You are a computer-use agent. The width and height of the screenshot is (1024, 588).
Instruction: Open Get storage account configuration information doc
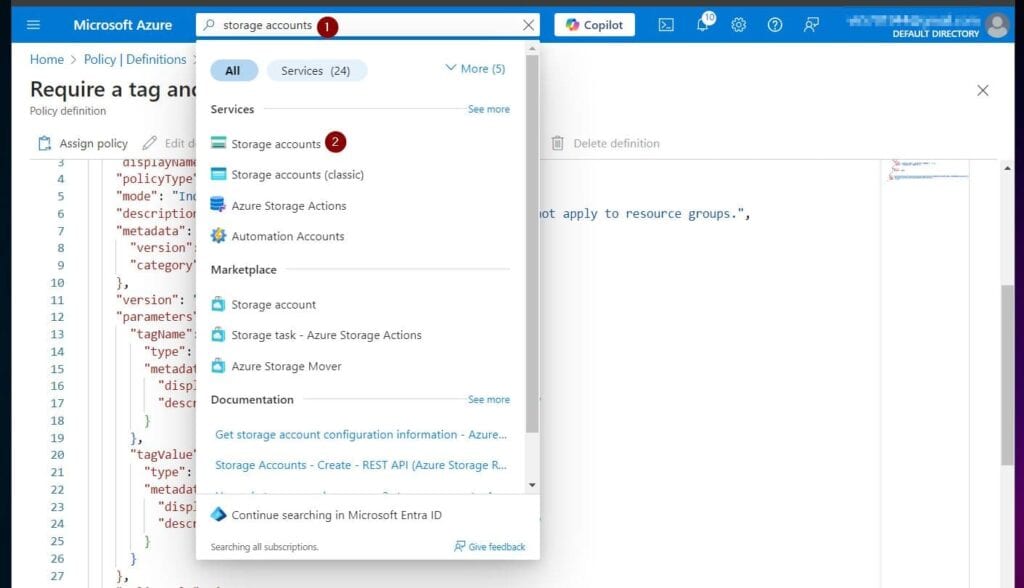click(360, 434)
